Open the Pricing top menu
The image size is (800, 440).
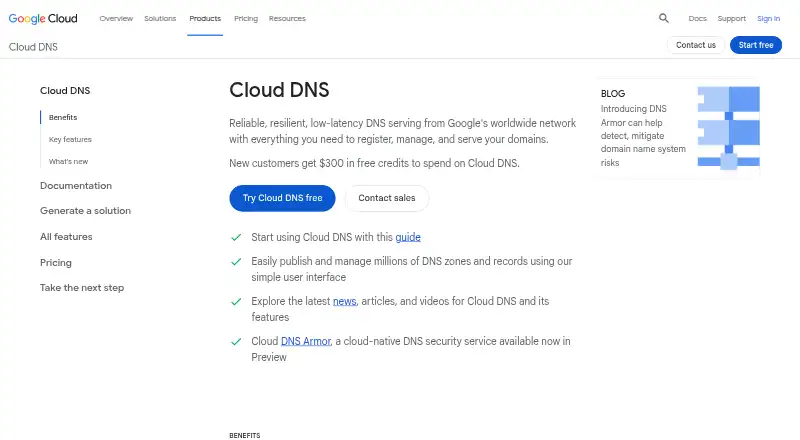(x=246, y=18)
